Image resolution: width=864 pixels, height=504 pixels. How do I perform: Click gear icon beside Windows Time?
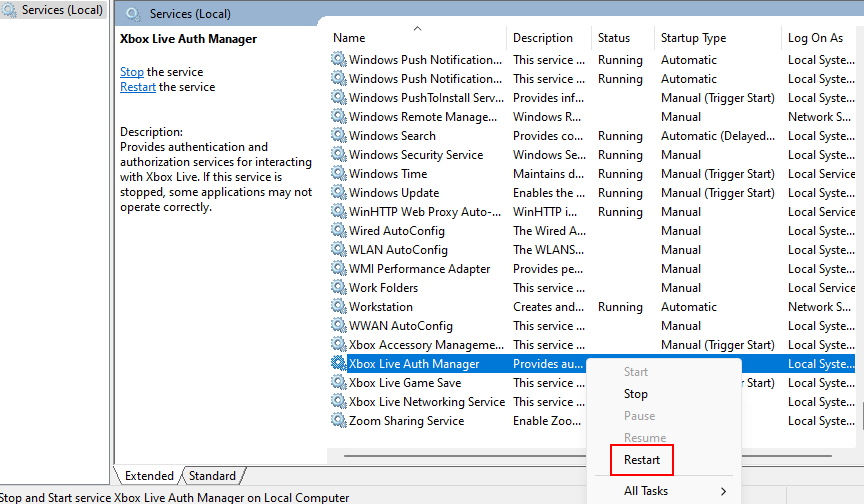338,174
